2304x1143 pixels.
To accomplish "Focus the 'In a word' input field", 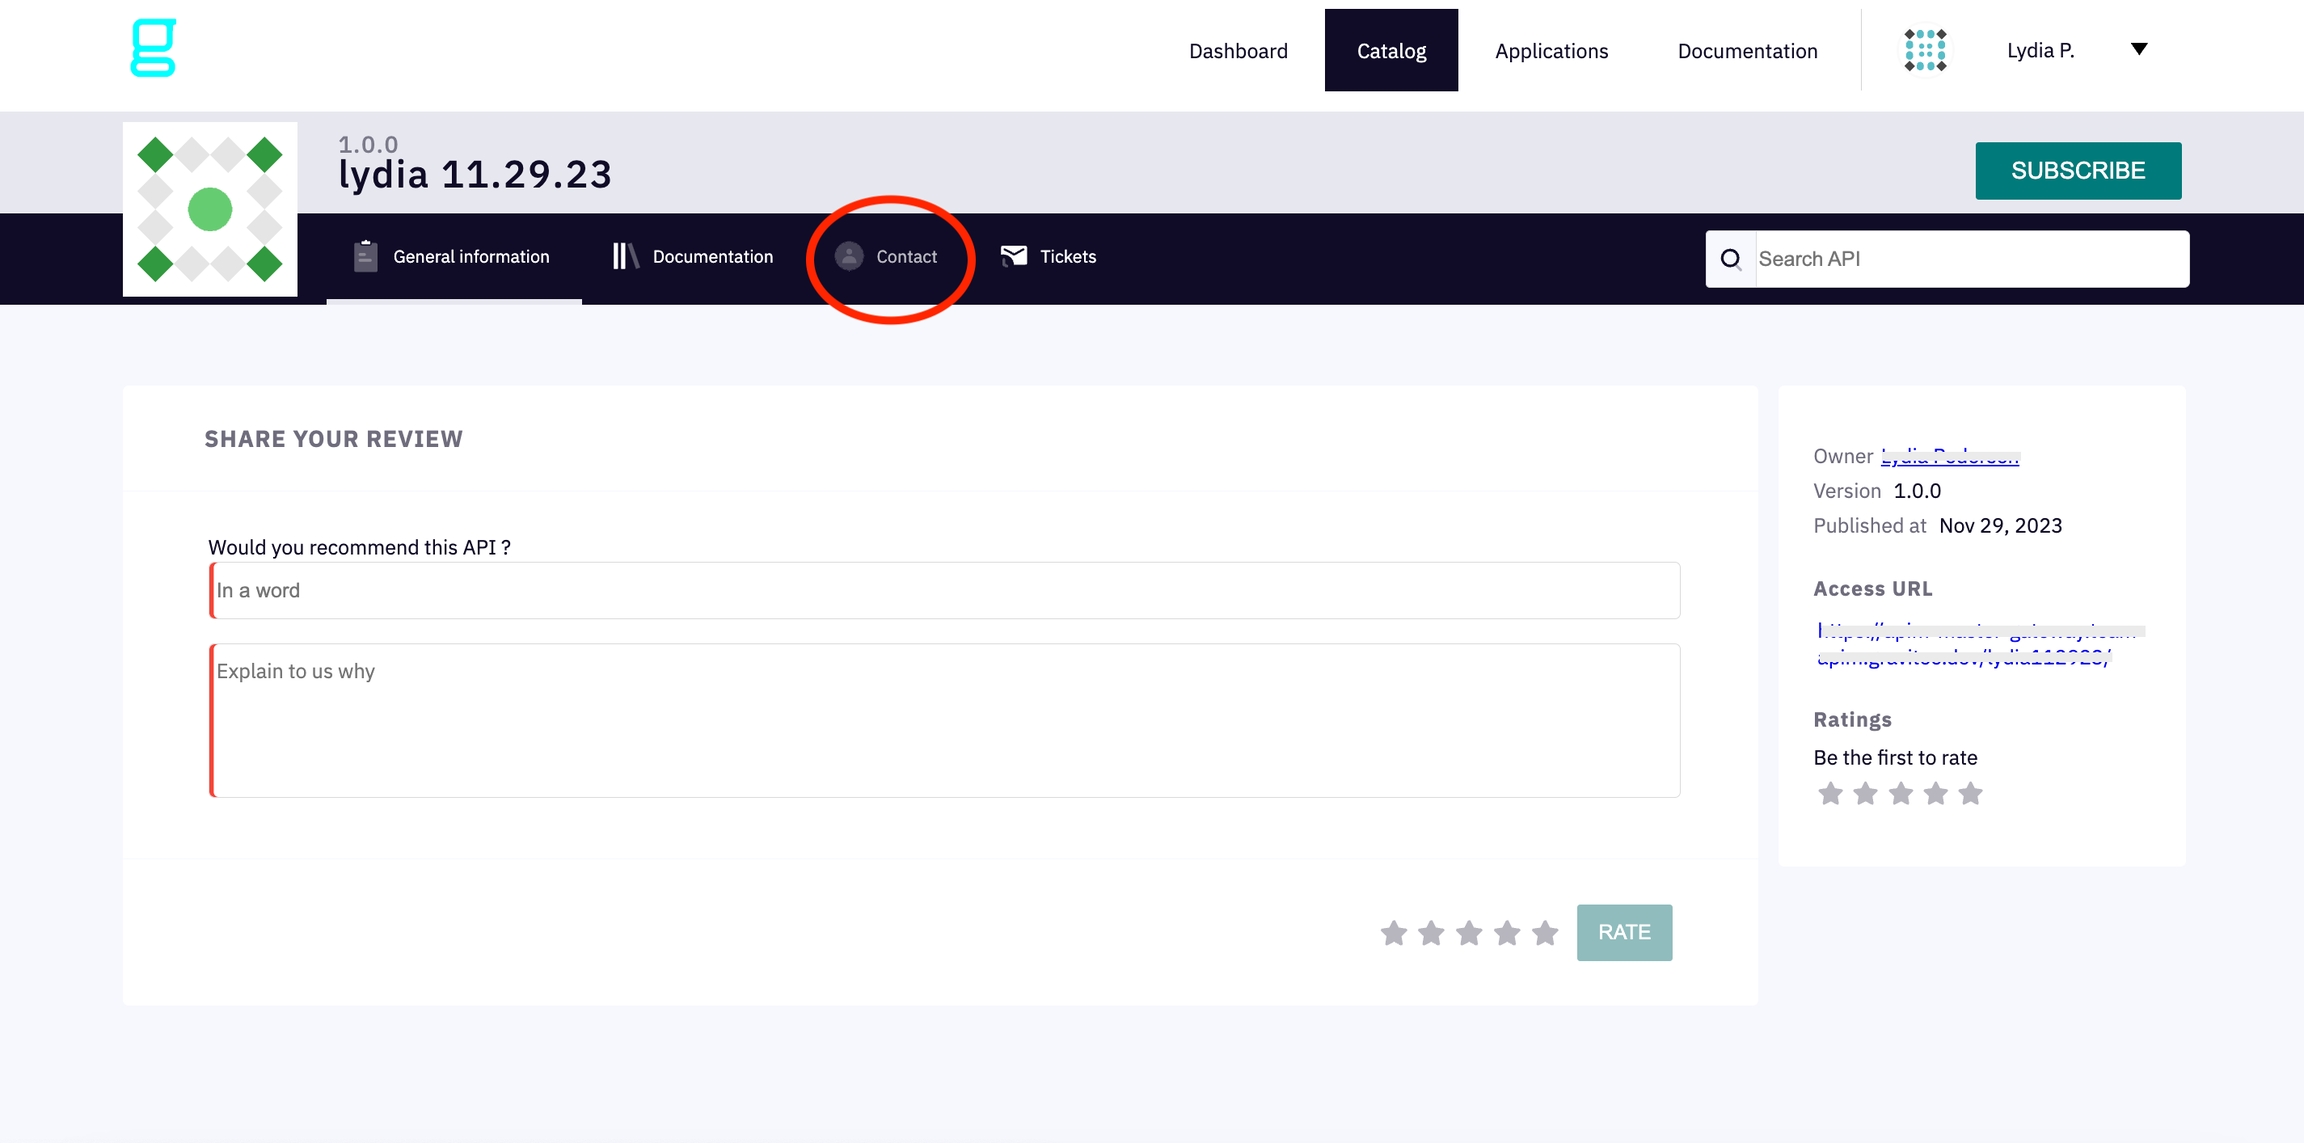I will click(x=945, y=590).
